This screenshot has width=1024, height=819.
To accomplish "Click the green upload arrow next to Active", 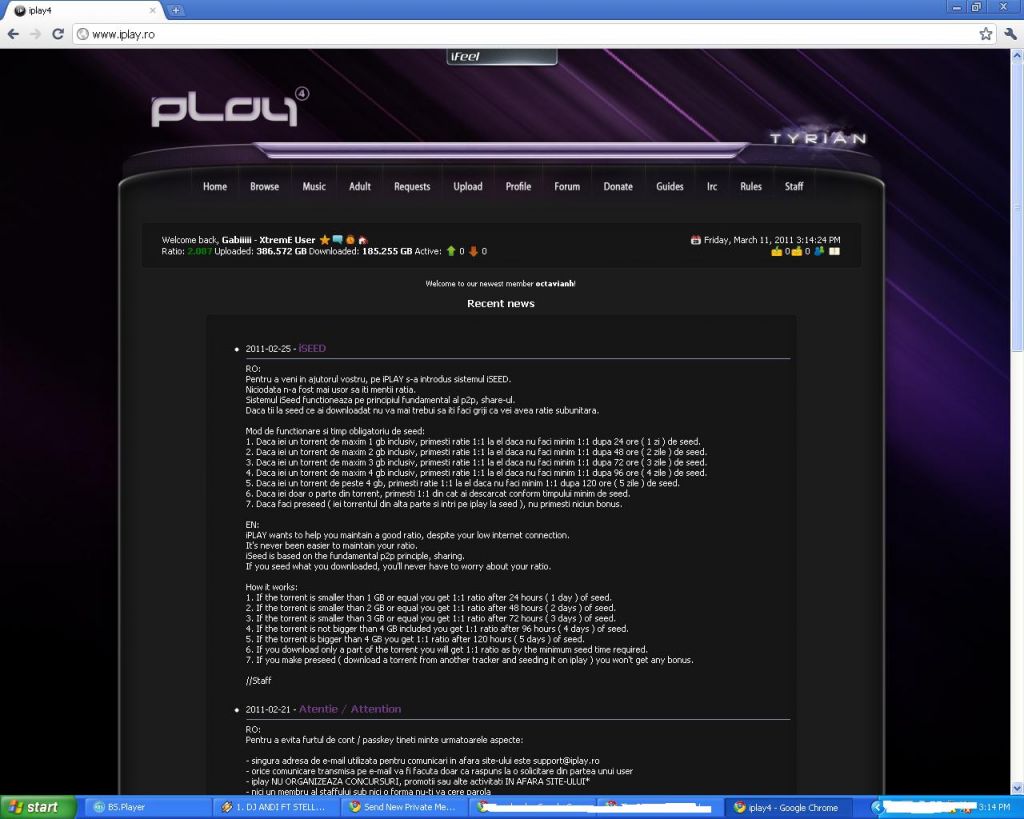I will [450, 252].
